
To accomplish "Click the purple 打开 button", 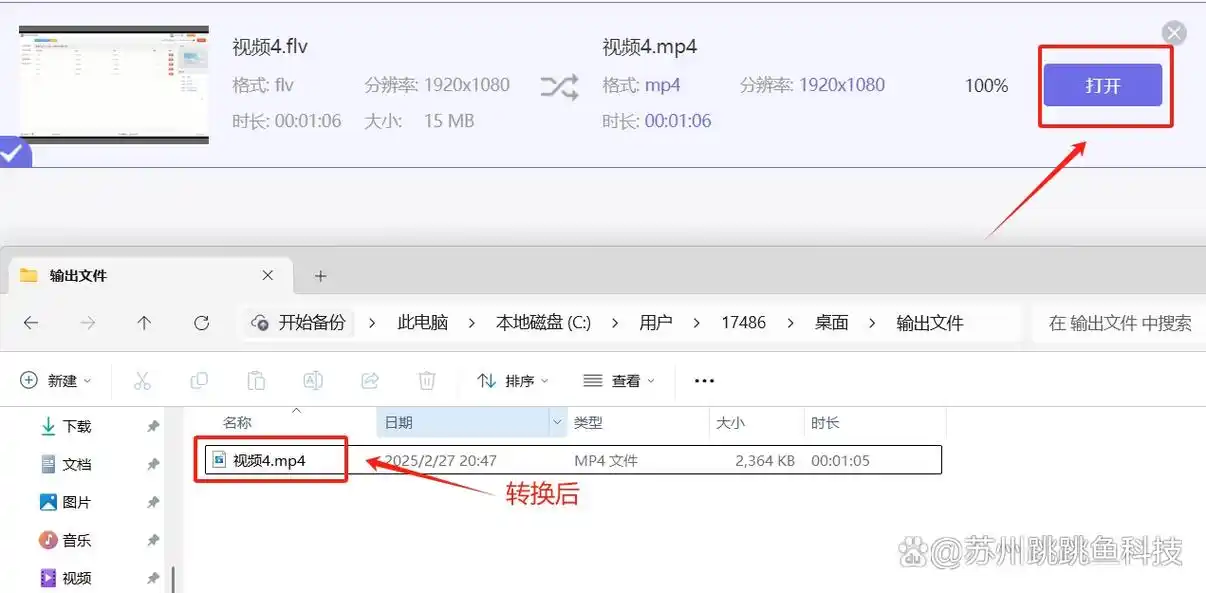I will click(1102, 86).
